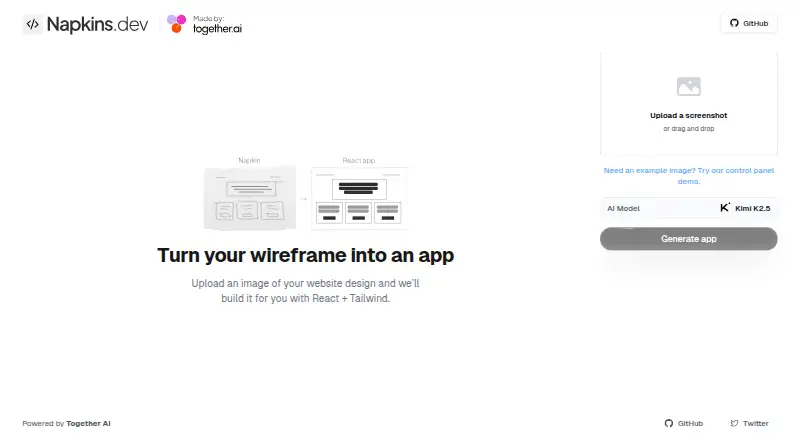Image resolution: width=800 pixels, height=440 pixels.
Task: Open the Together AI link in footer
Action: [x=88, y=423]
